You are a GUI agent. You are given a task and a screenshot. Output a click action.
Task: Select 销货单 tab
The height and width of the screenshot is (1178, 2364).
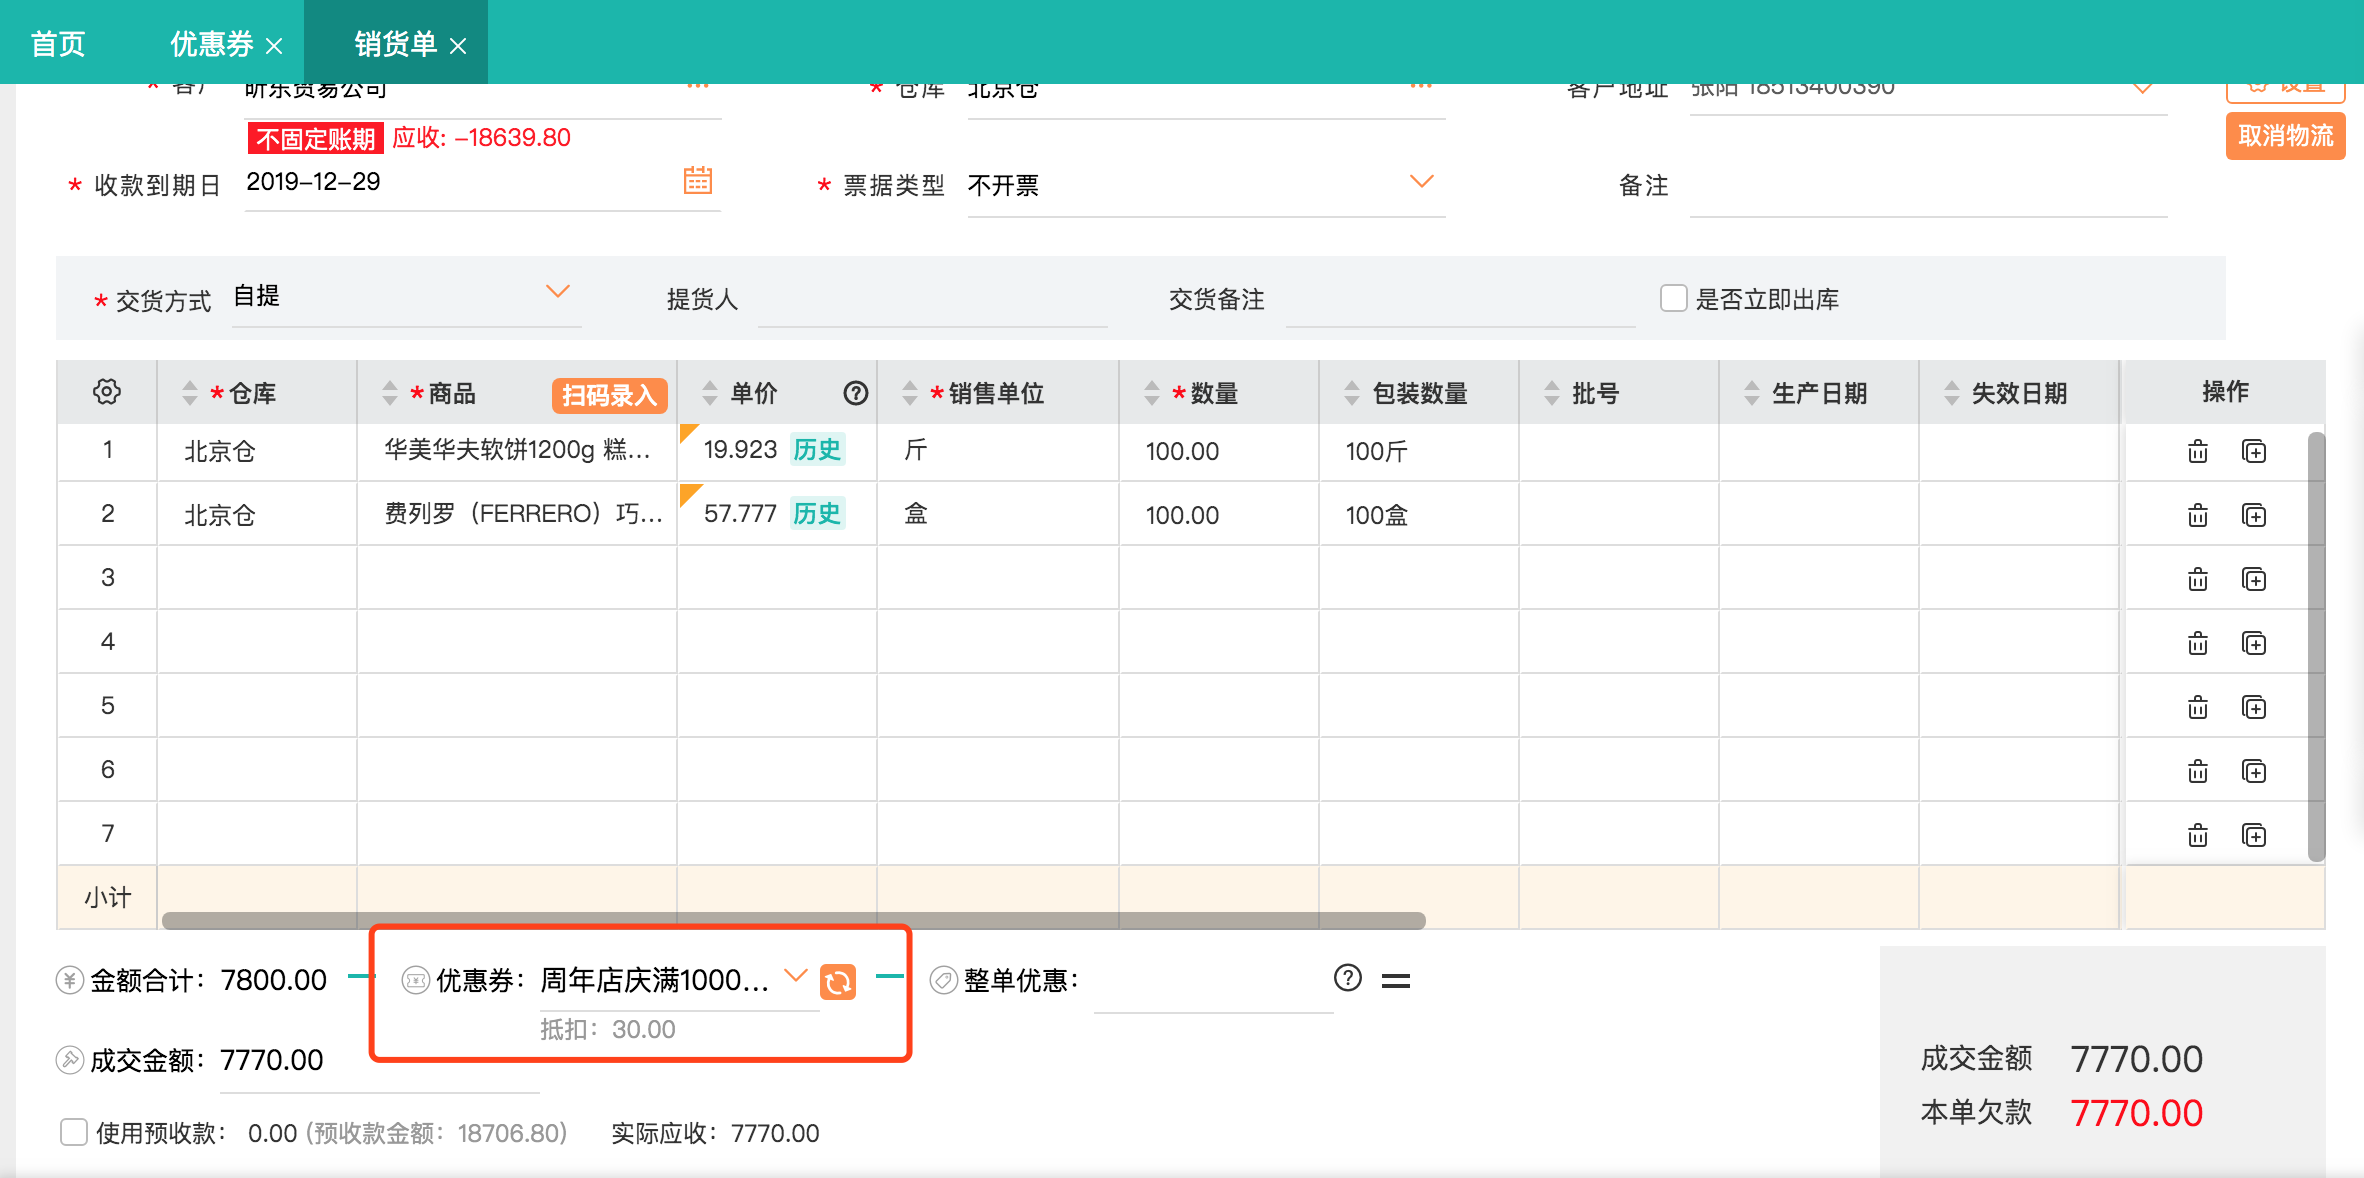click(398, 41)
